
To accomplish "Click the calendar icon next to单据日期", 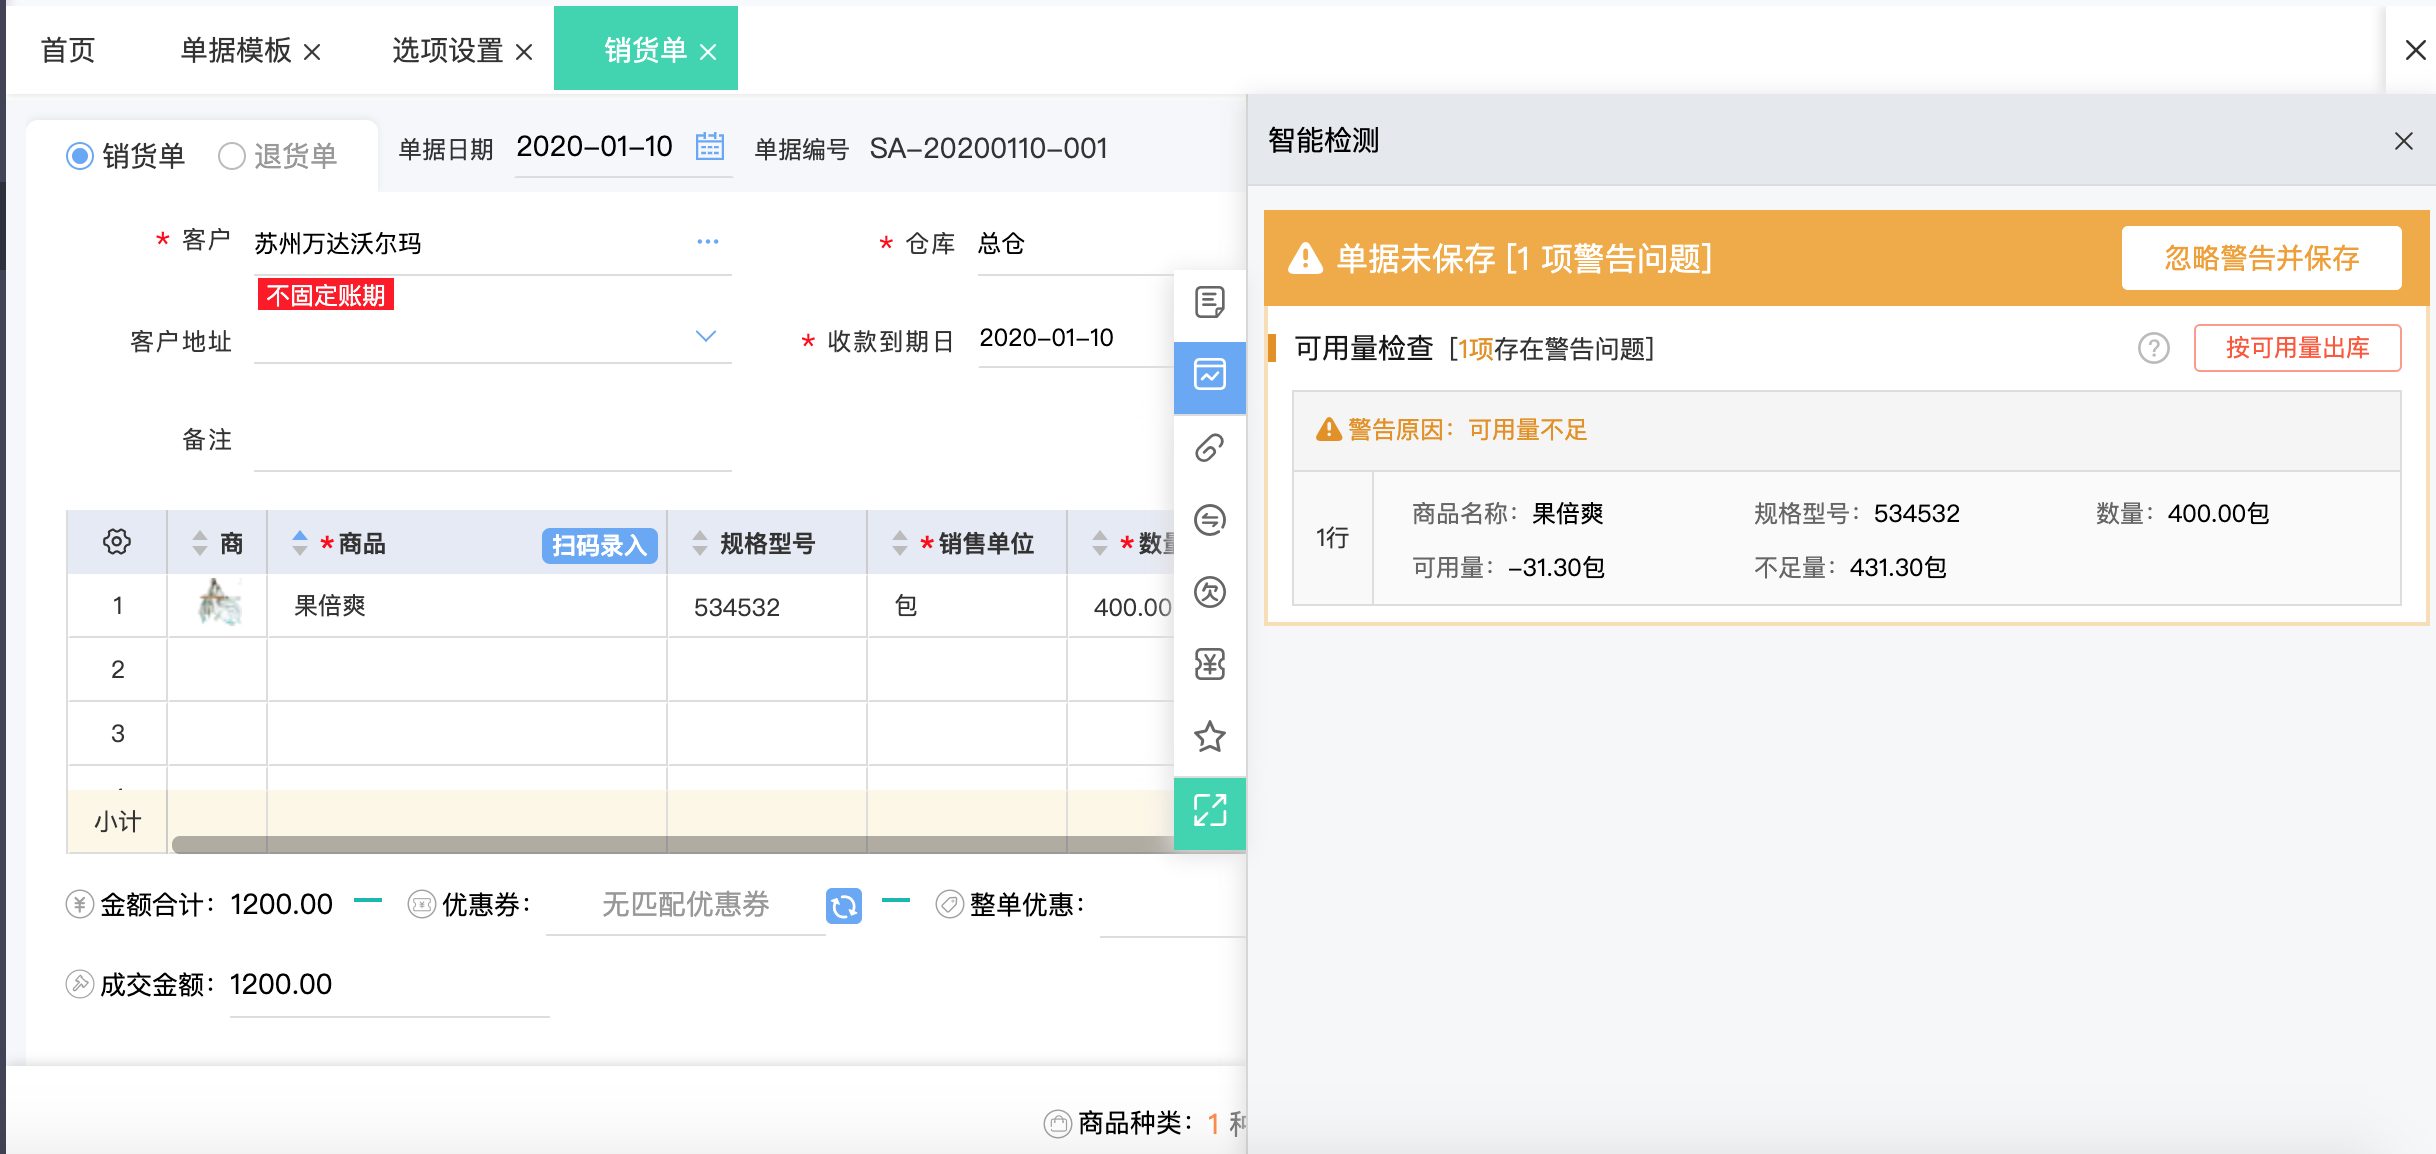I will (x=708, y=149).
